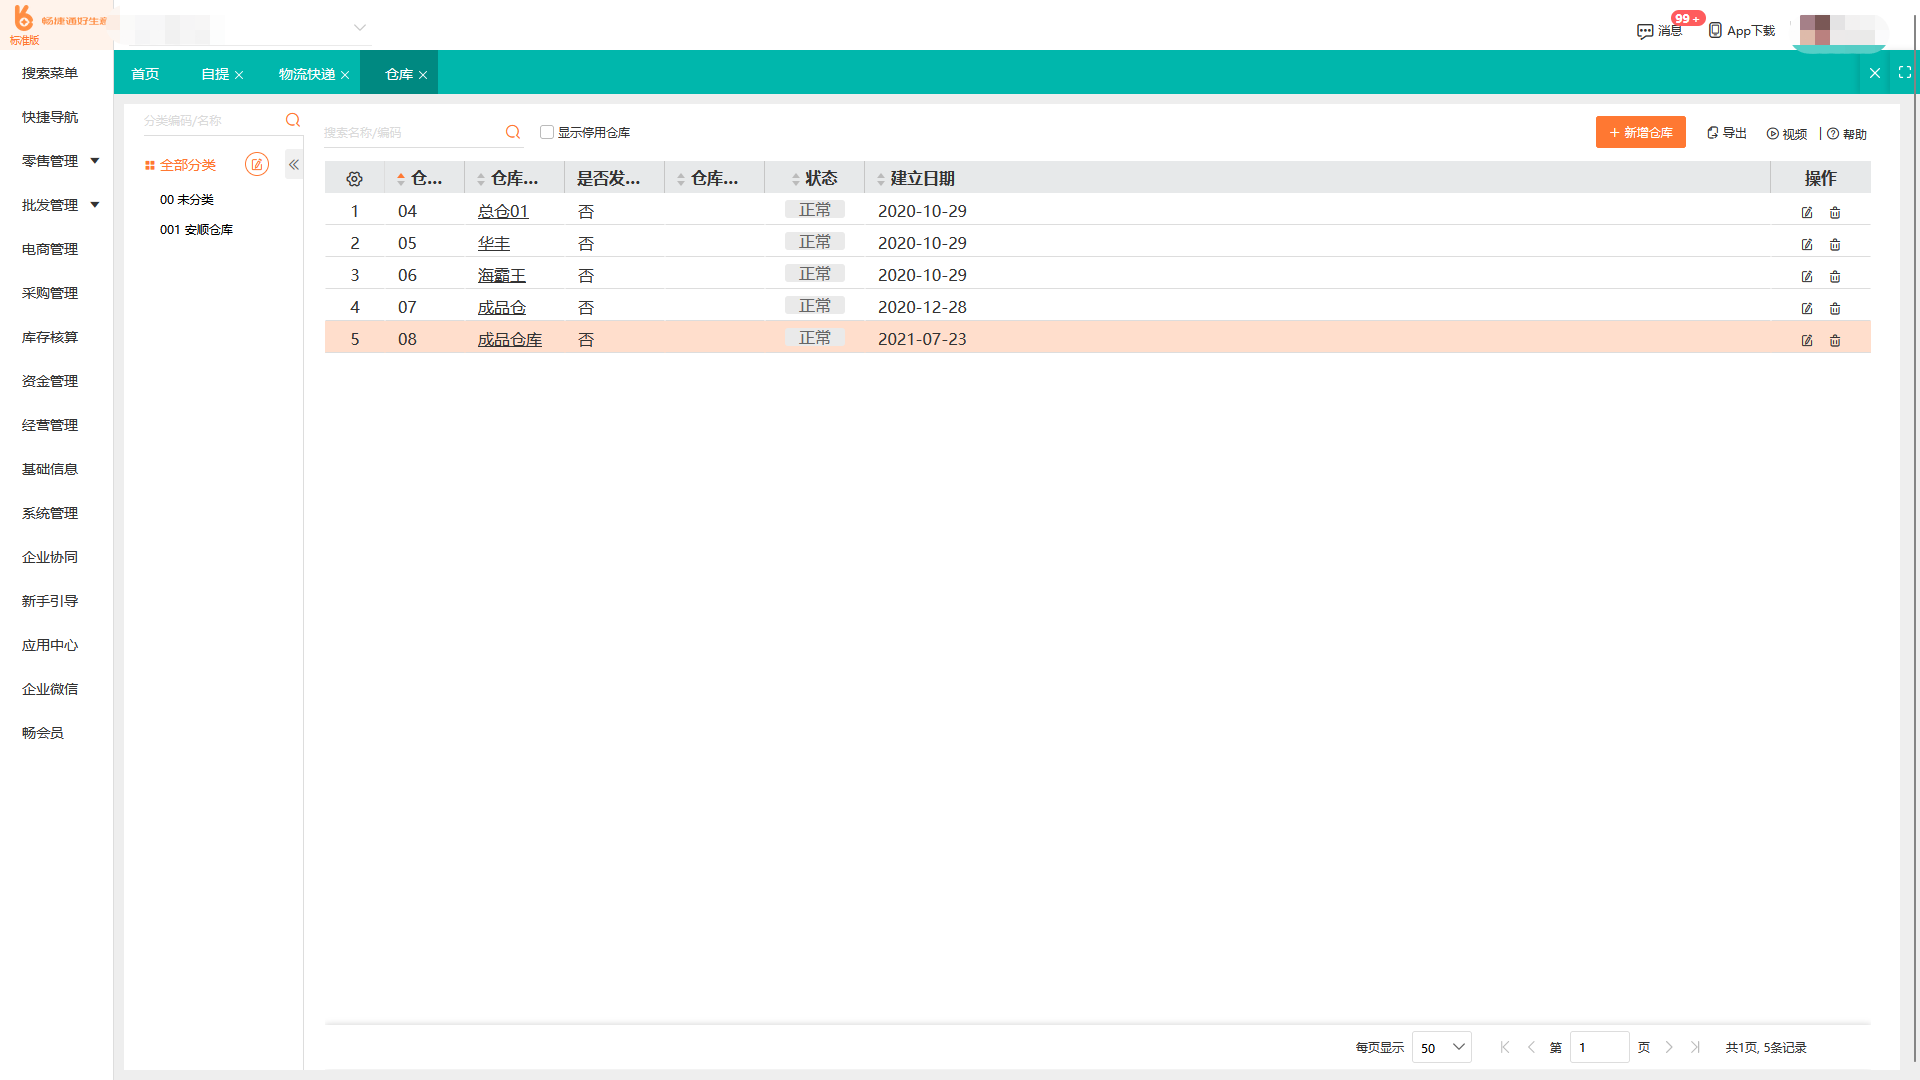This screenshot has width=1920, height=1080.
Task: Expand 仓库 tab dropdown
Action: 400,74
